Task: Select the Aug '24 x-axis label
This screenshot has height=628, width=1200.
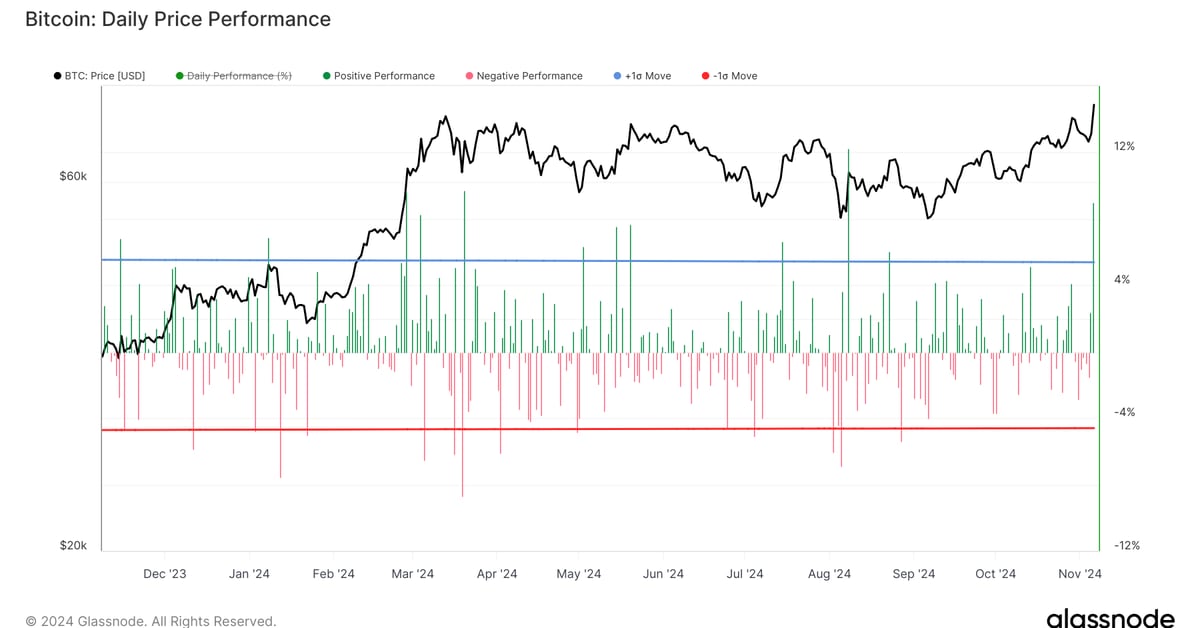Action: (x=829, y=574)
